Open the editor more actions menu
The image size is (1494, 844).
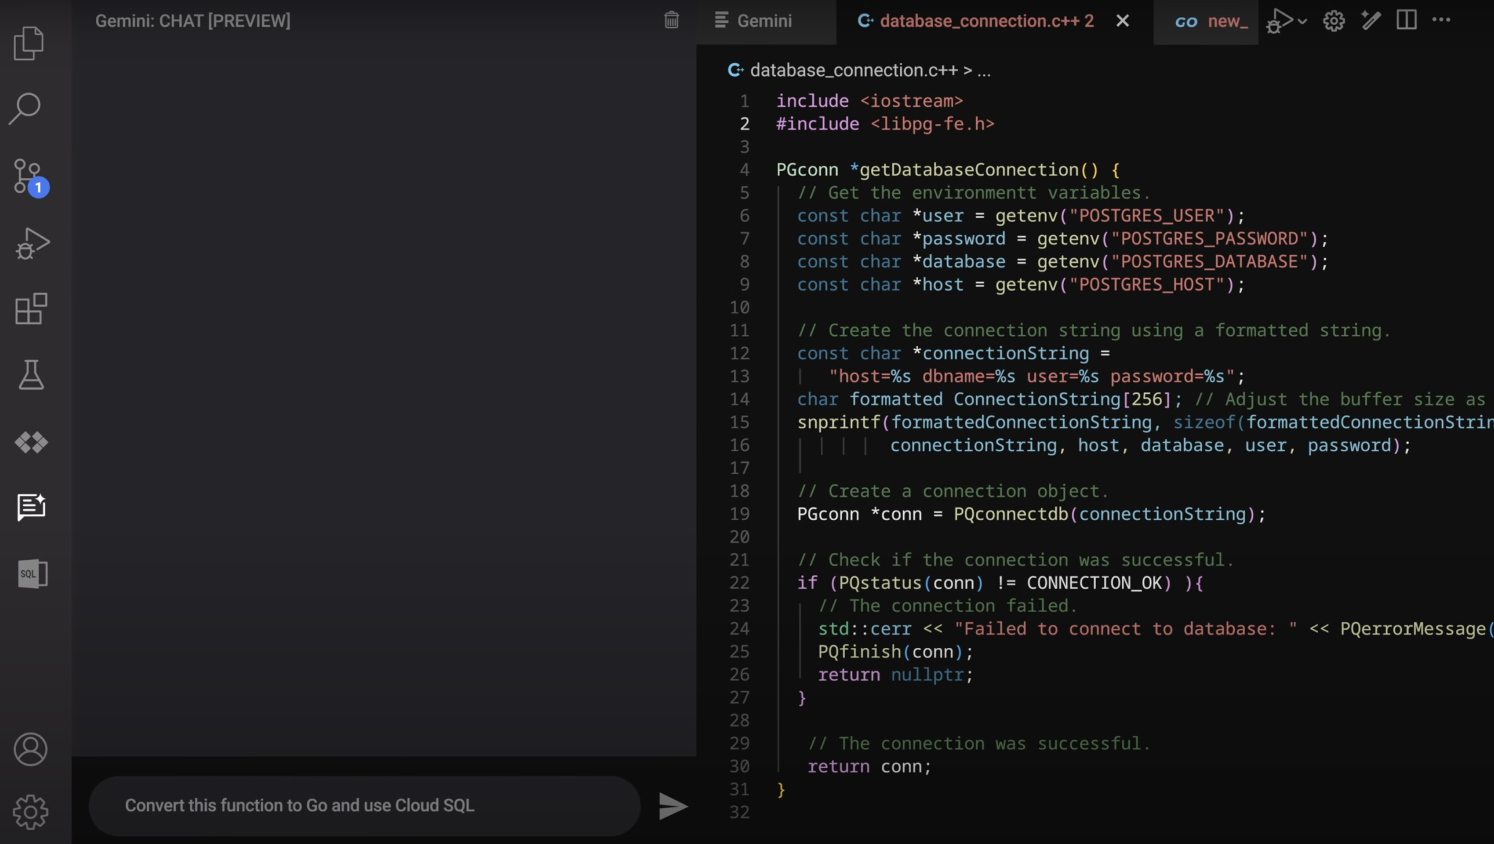(x=1441, y=20)
